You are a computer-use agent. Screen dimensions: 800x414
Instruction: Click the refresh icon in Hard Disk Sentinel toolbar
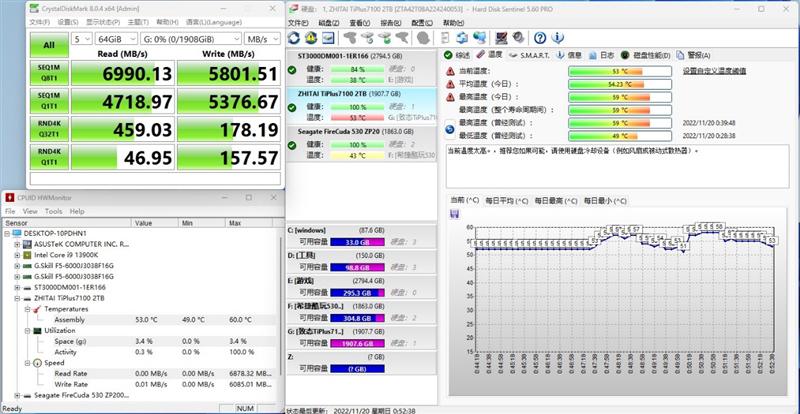tap(294, 38)
